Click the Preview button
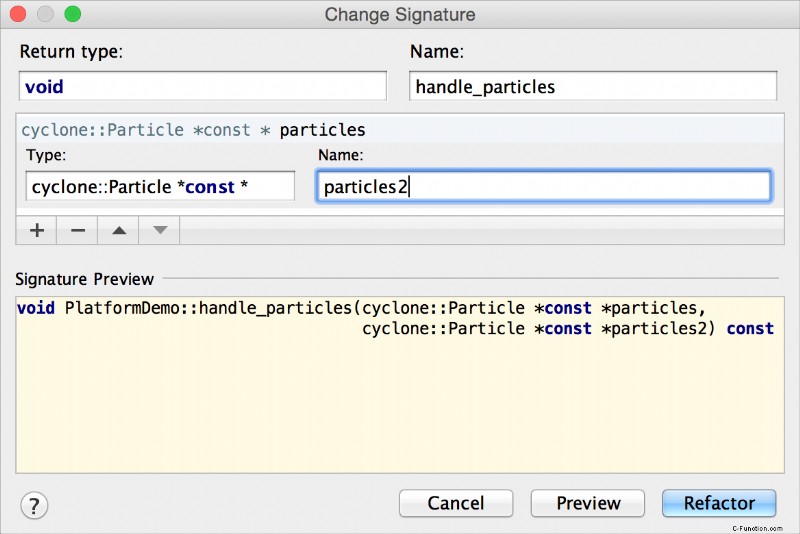This screenshot has width=800, height=534. click(x=588, y=503)
